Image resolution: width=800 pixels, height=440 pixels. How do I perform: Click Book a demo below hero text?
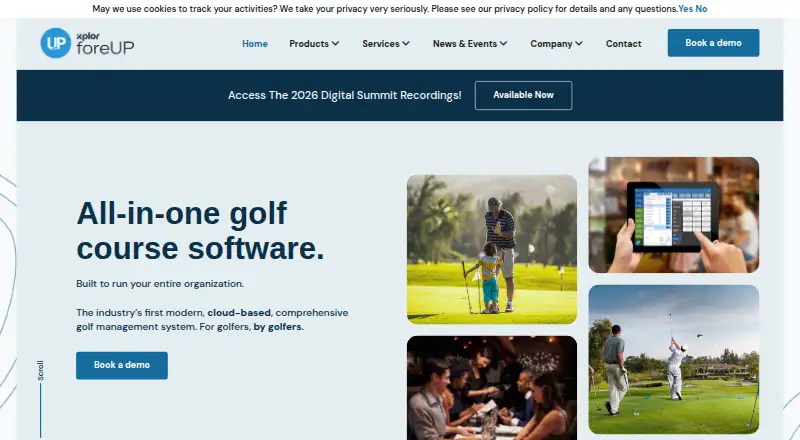(122, 365)
